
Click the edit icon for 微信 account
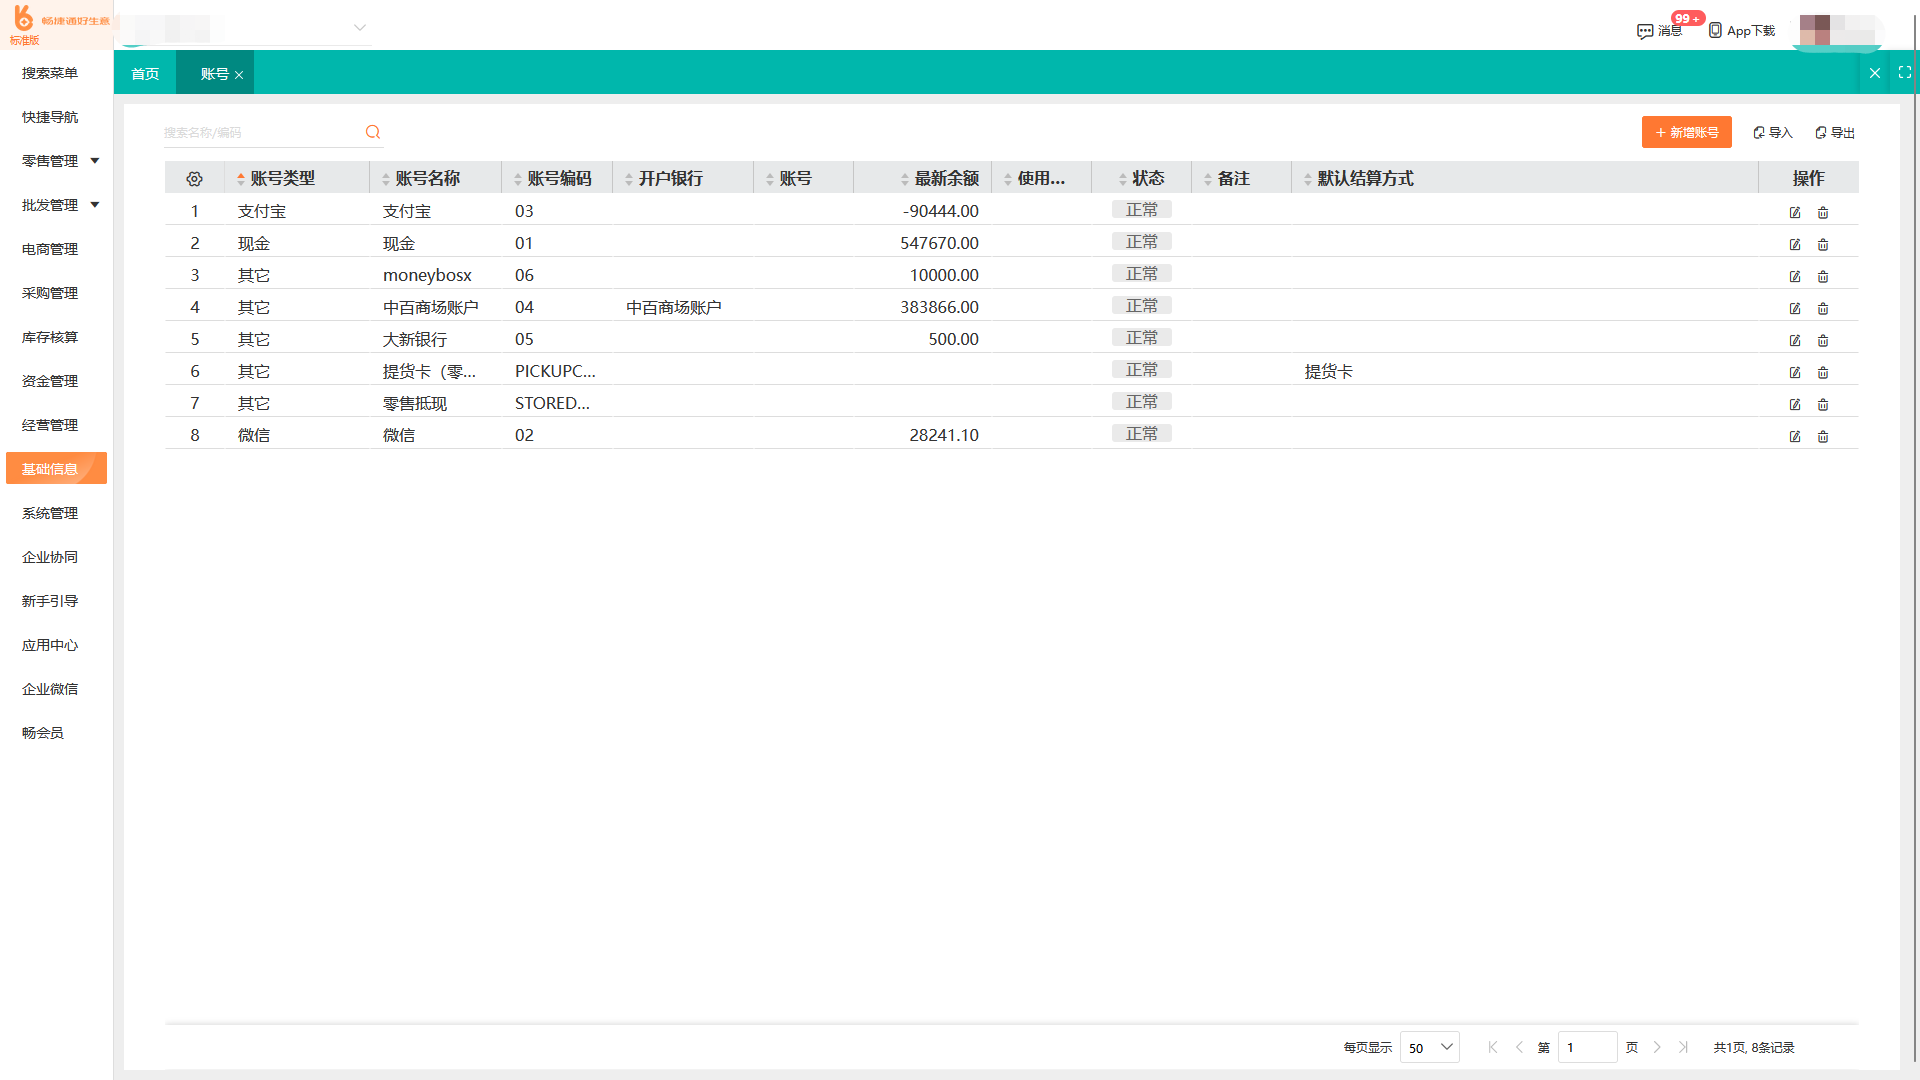[x=1795, y=435]
